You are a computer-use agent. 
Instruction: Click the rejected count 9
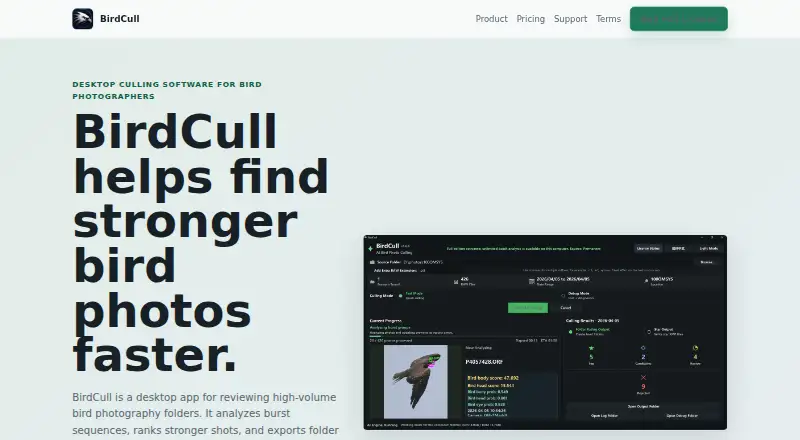pyautogui.click(x=643, y=387)
